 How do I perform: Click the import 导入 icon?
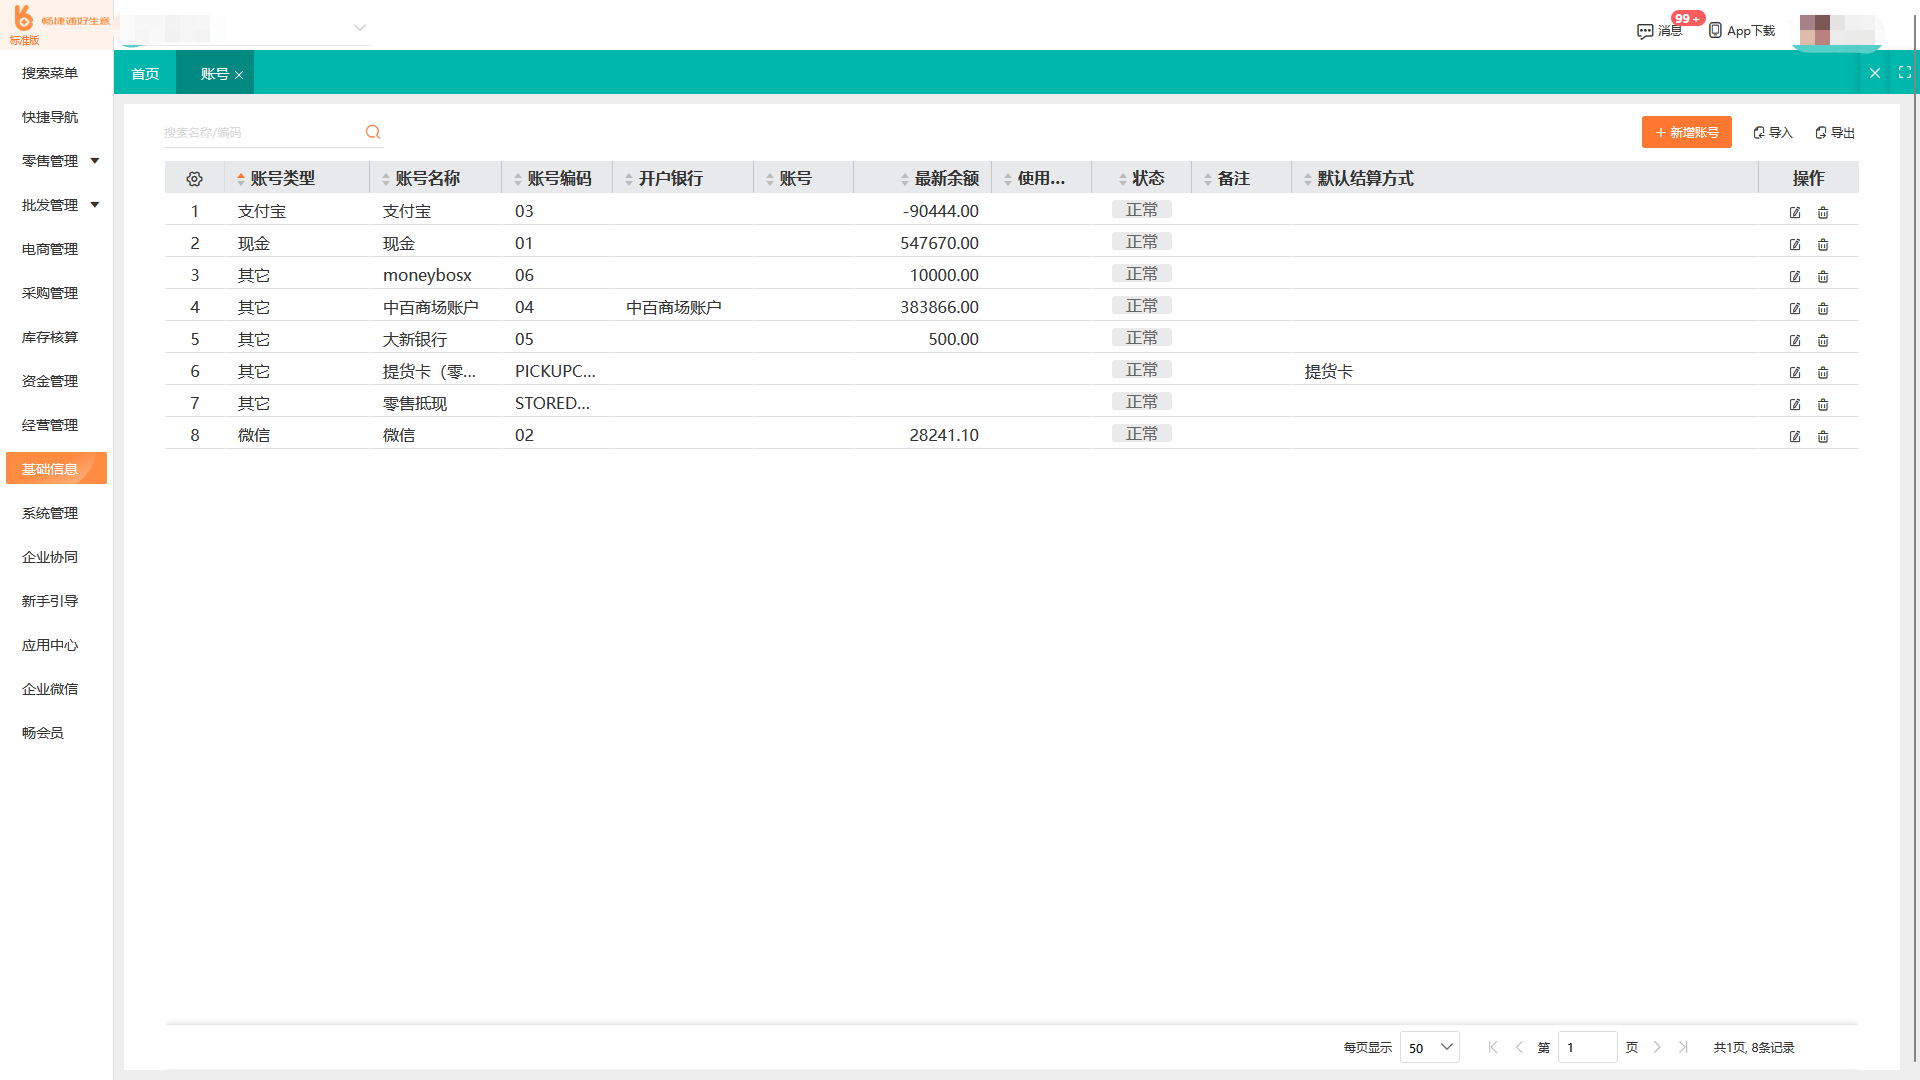(x=1775, y=132)
